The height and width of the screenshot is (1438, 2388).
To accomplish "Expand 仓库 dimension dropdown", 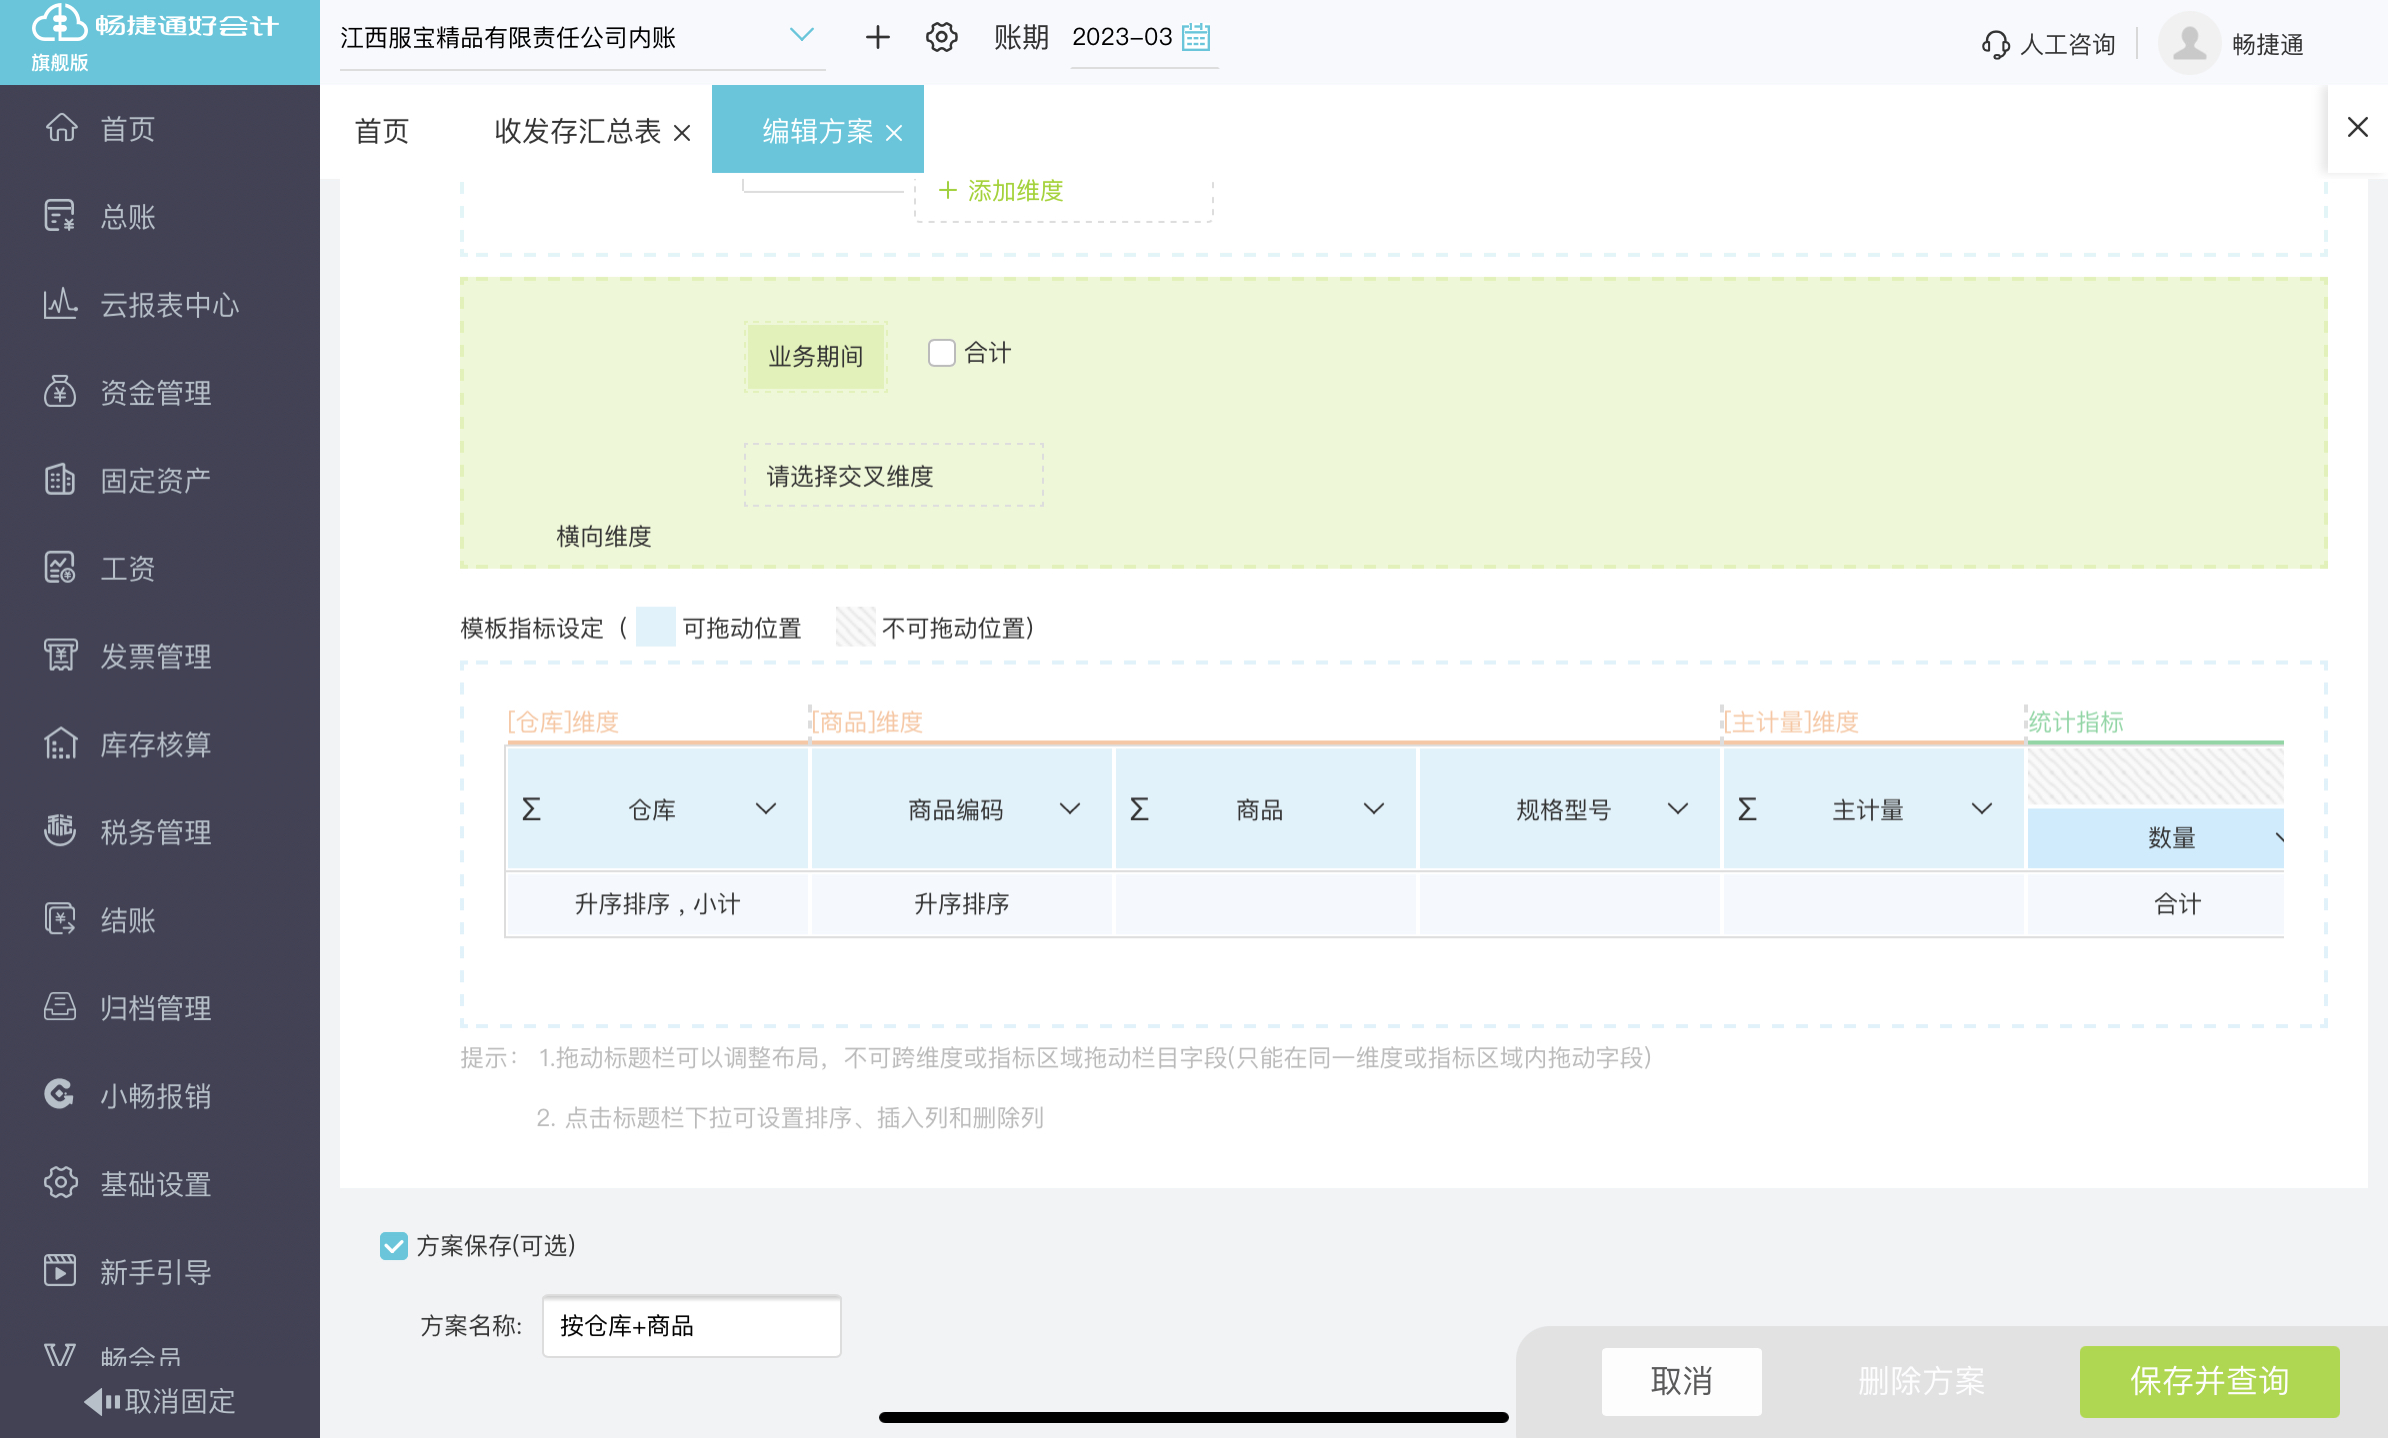I will 766,810.
